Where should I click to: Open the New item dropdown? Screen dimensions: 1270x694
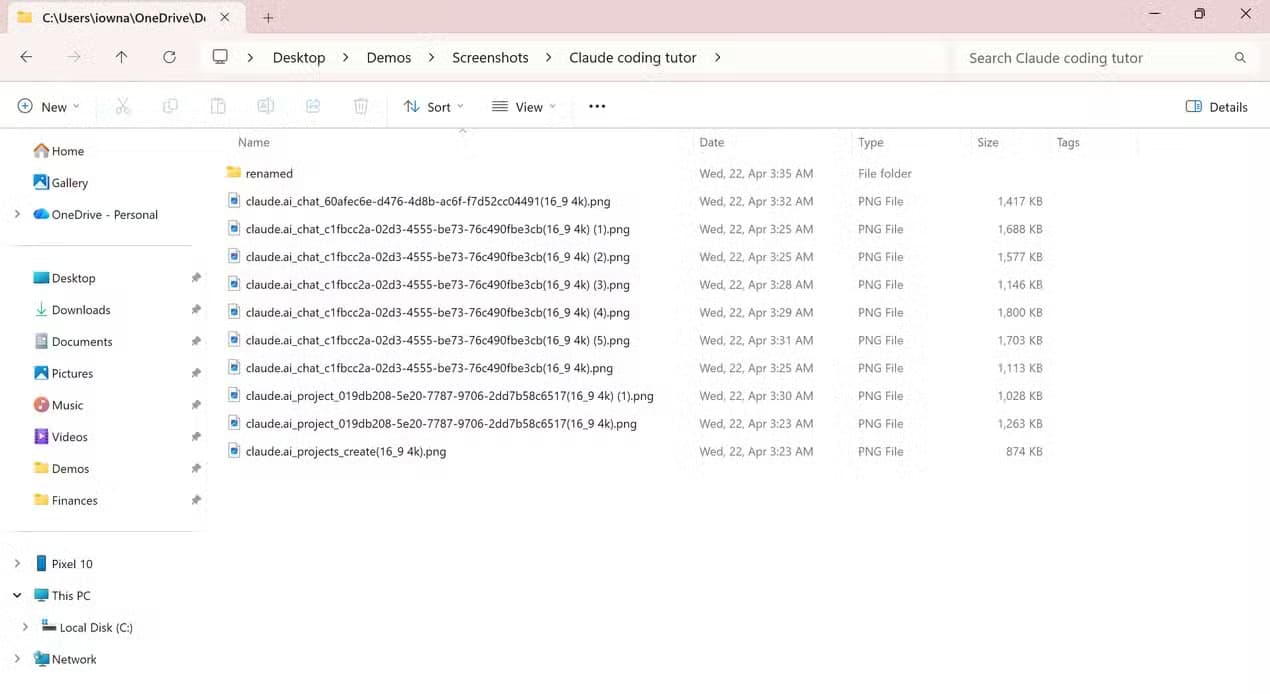(48, 106)
